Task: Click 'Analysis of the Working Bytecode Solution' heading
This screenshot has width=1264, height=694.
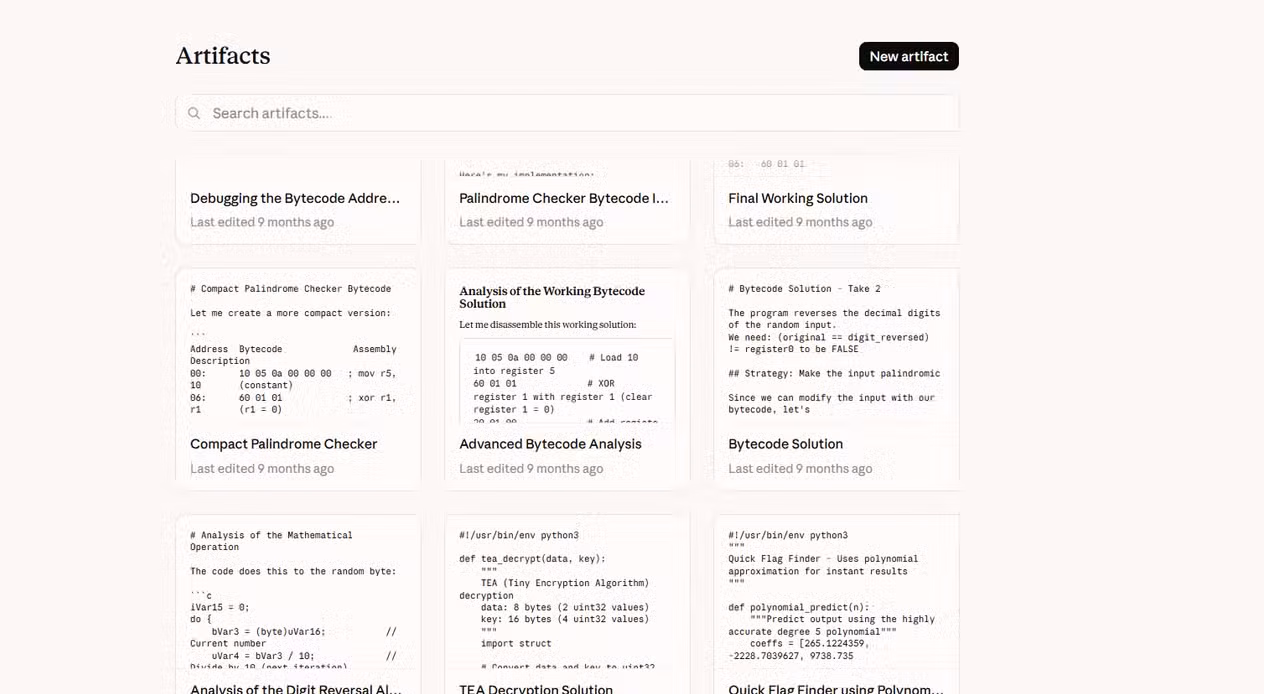Action: click(552, 297)
